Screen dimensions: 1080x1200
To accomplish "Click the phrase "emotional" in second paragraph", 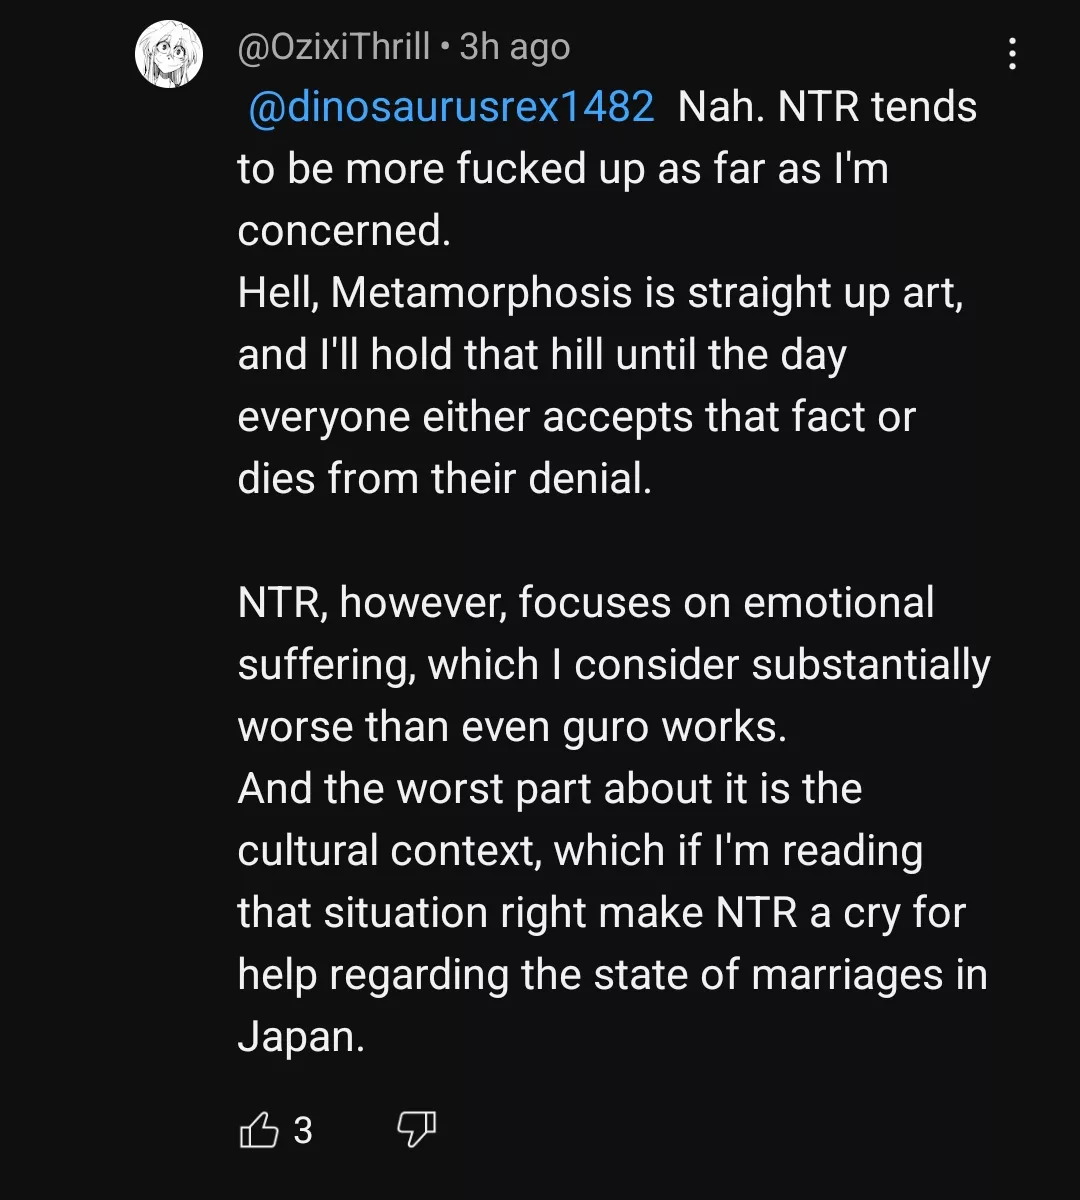I will coord(838,603).
